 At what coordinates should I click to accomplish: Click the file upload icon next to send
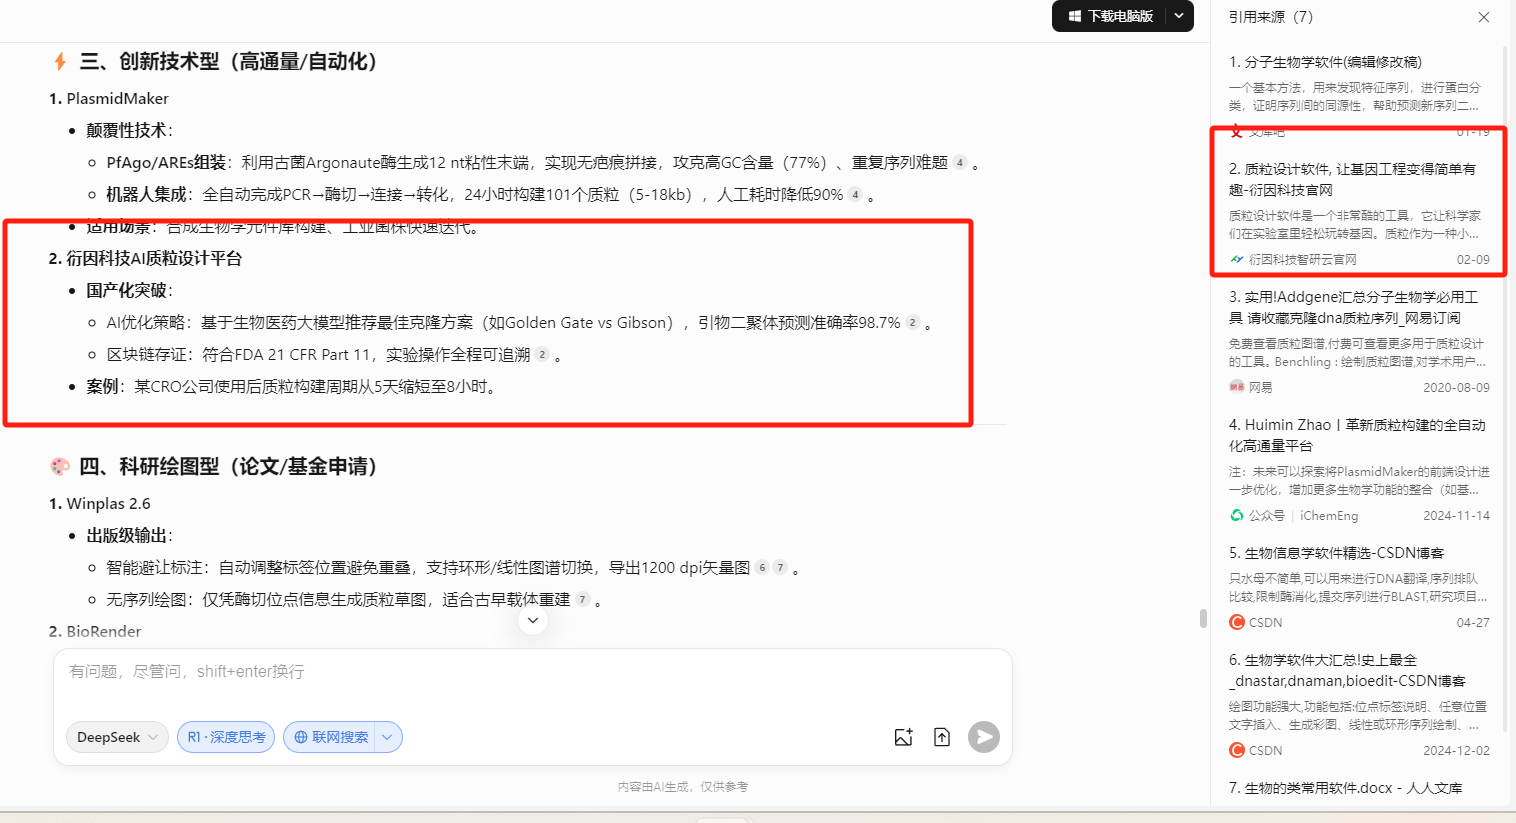[x=941, y=736]
